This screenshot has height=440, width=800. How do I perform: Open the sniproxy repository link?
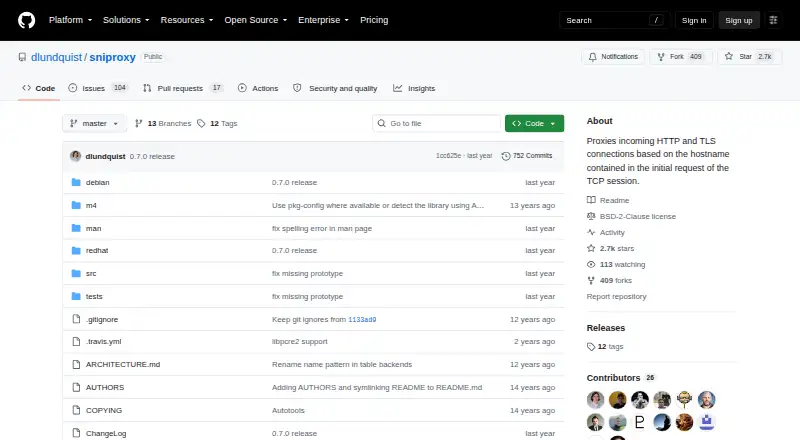pyautogui.click(x=112, y=57)
